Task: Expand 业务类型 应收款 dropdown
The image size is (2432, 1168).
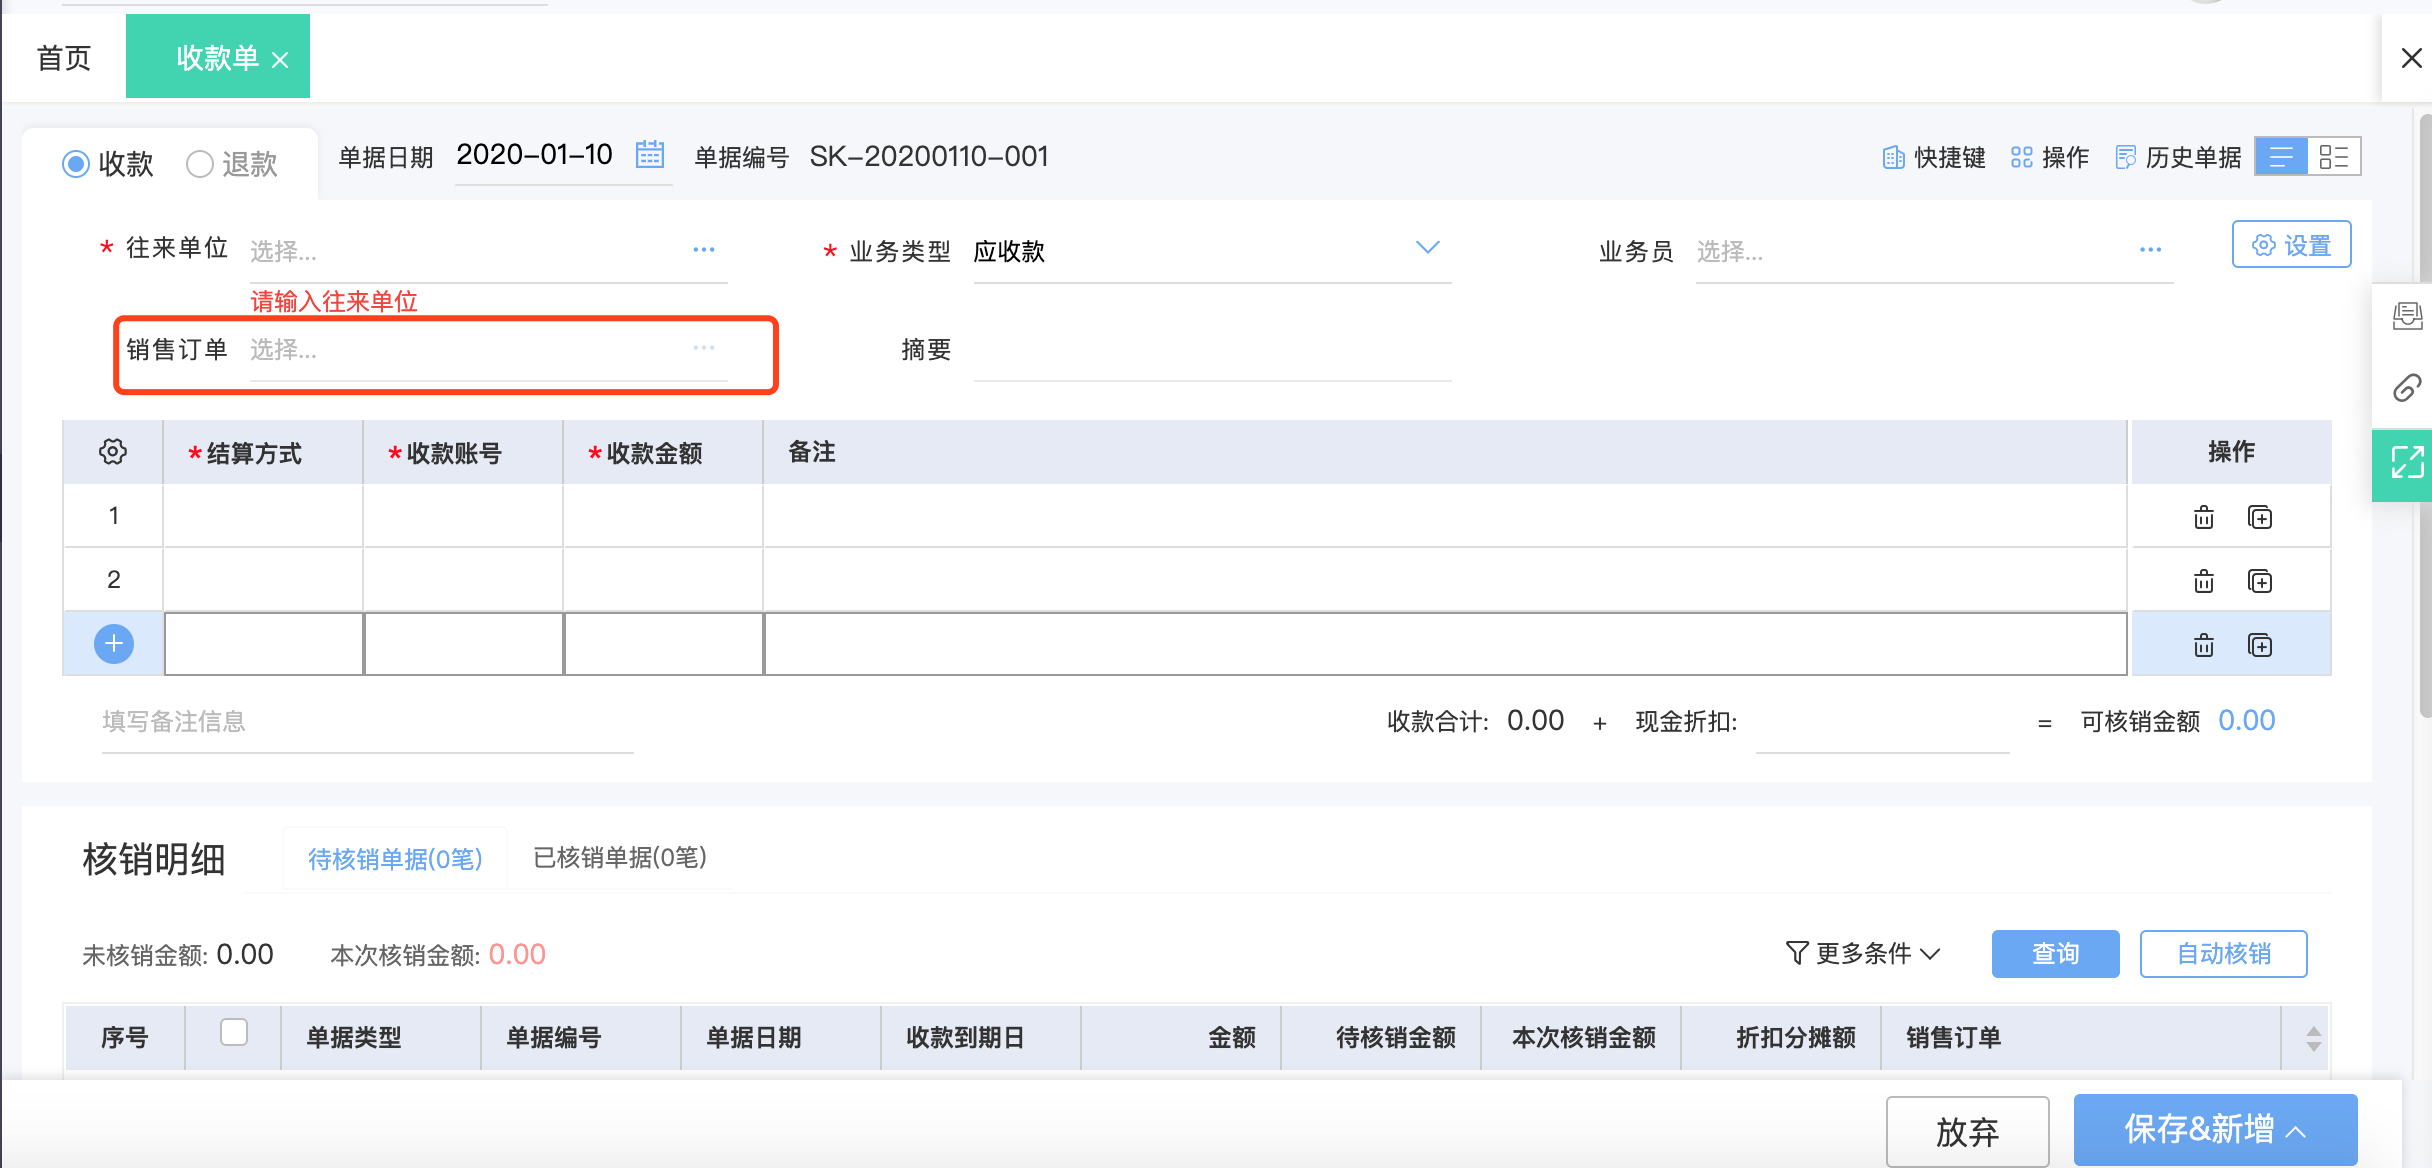Action: pyautogui.click(x=1427, y=251)
